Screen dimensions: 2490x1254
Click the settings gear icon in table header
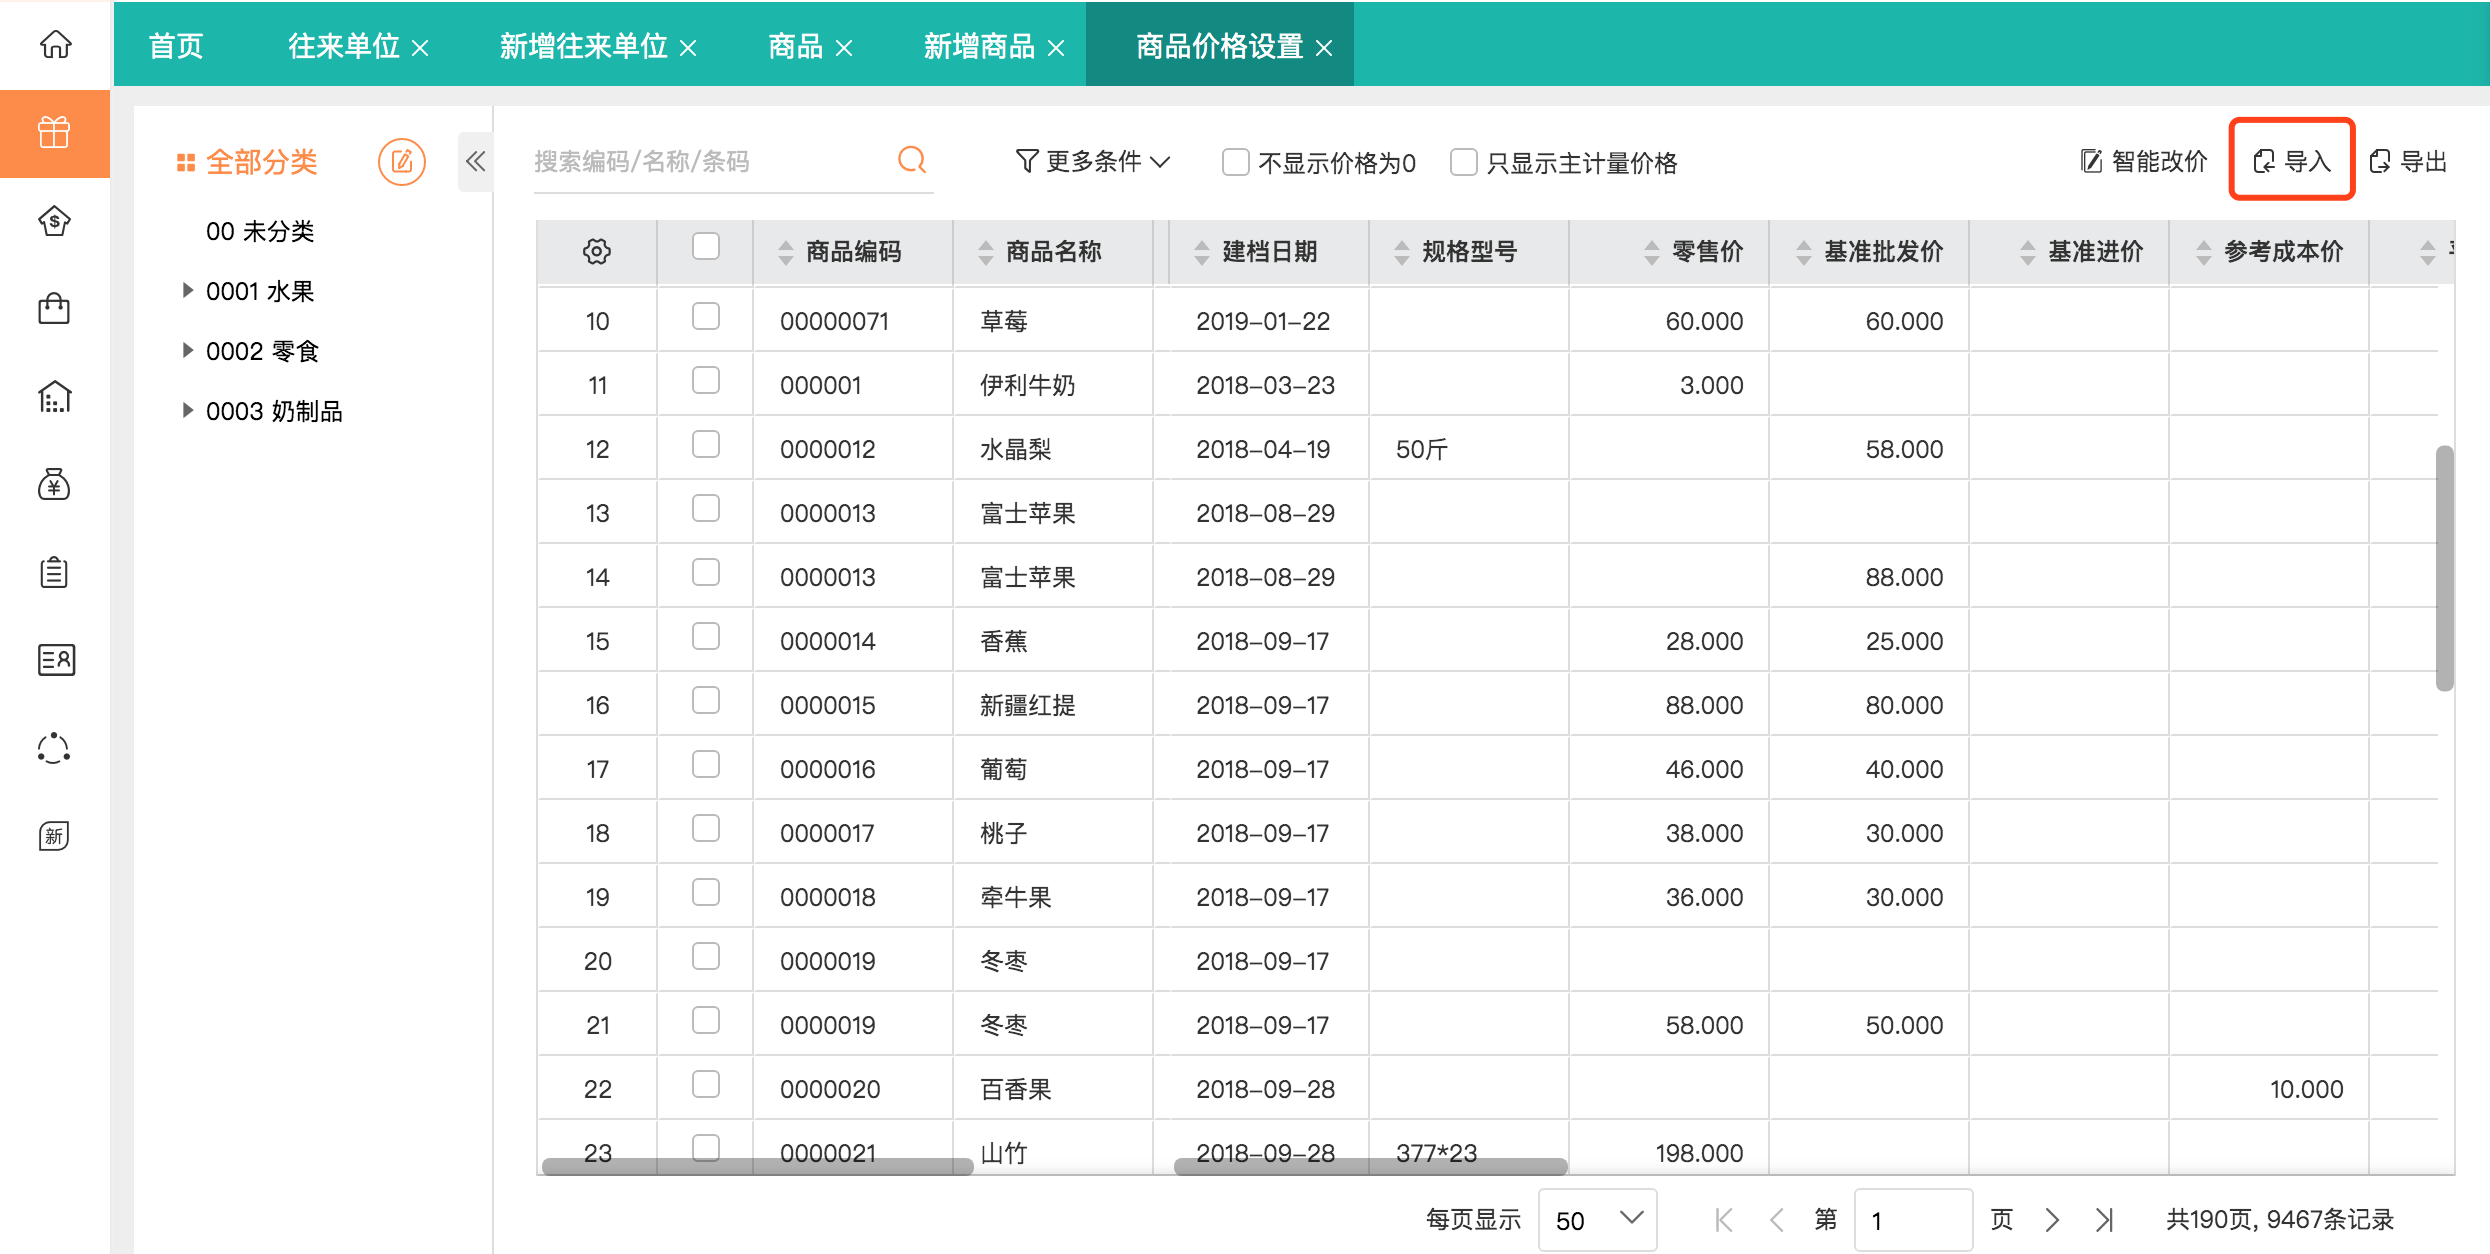click(598, 253)
